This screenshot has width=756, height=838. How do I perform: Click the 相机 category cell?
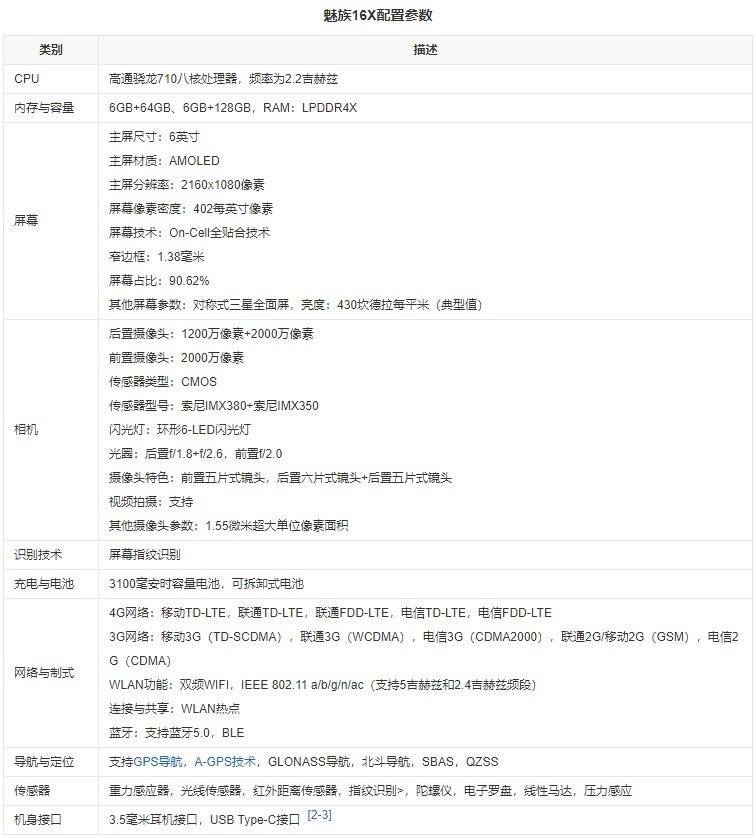click(26, 430)
